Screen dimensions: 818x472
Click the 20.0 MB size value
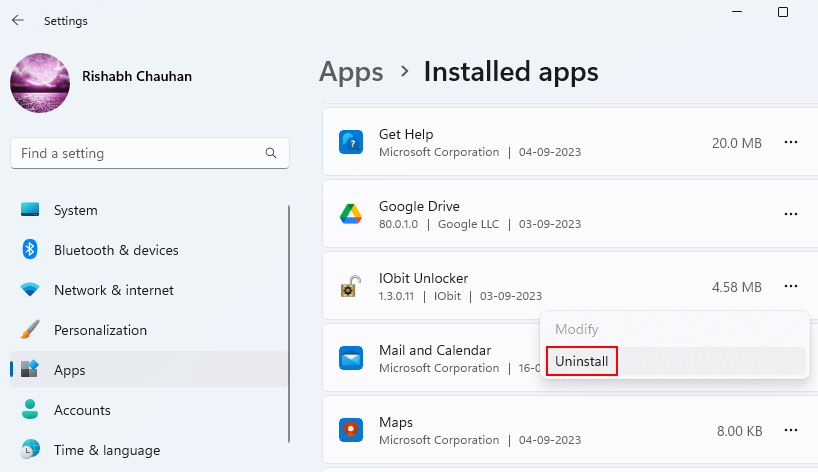pos(737,143)
